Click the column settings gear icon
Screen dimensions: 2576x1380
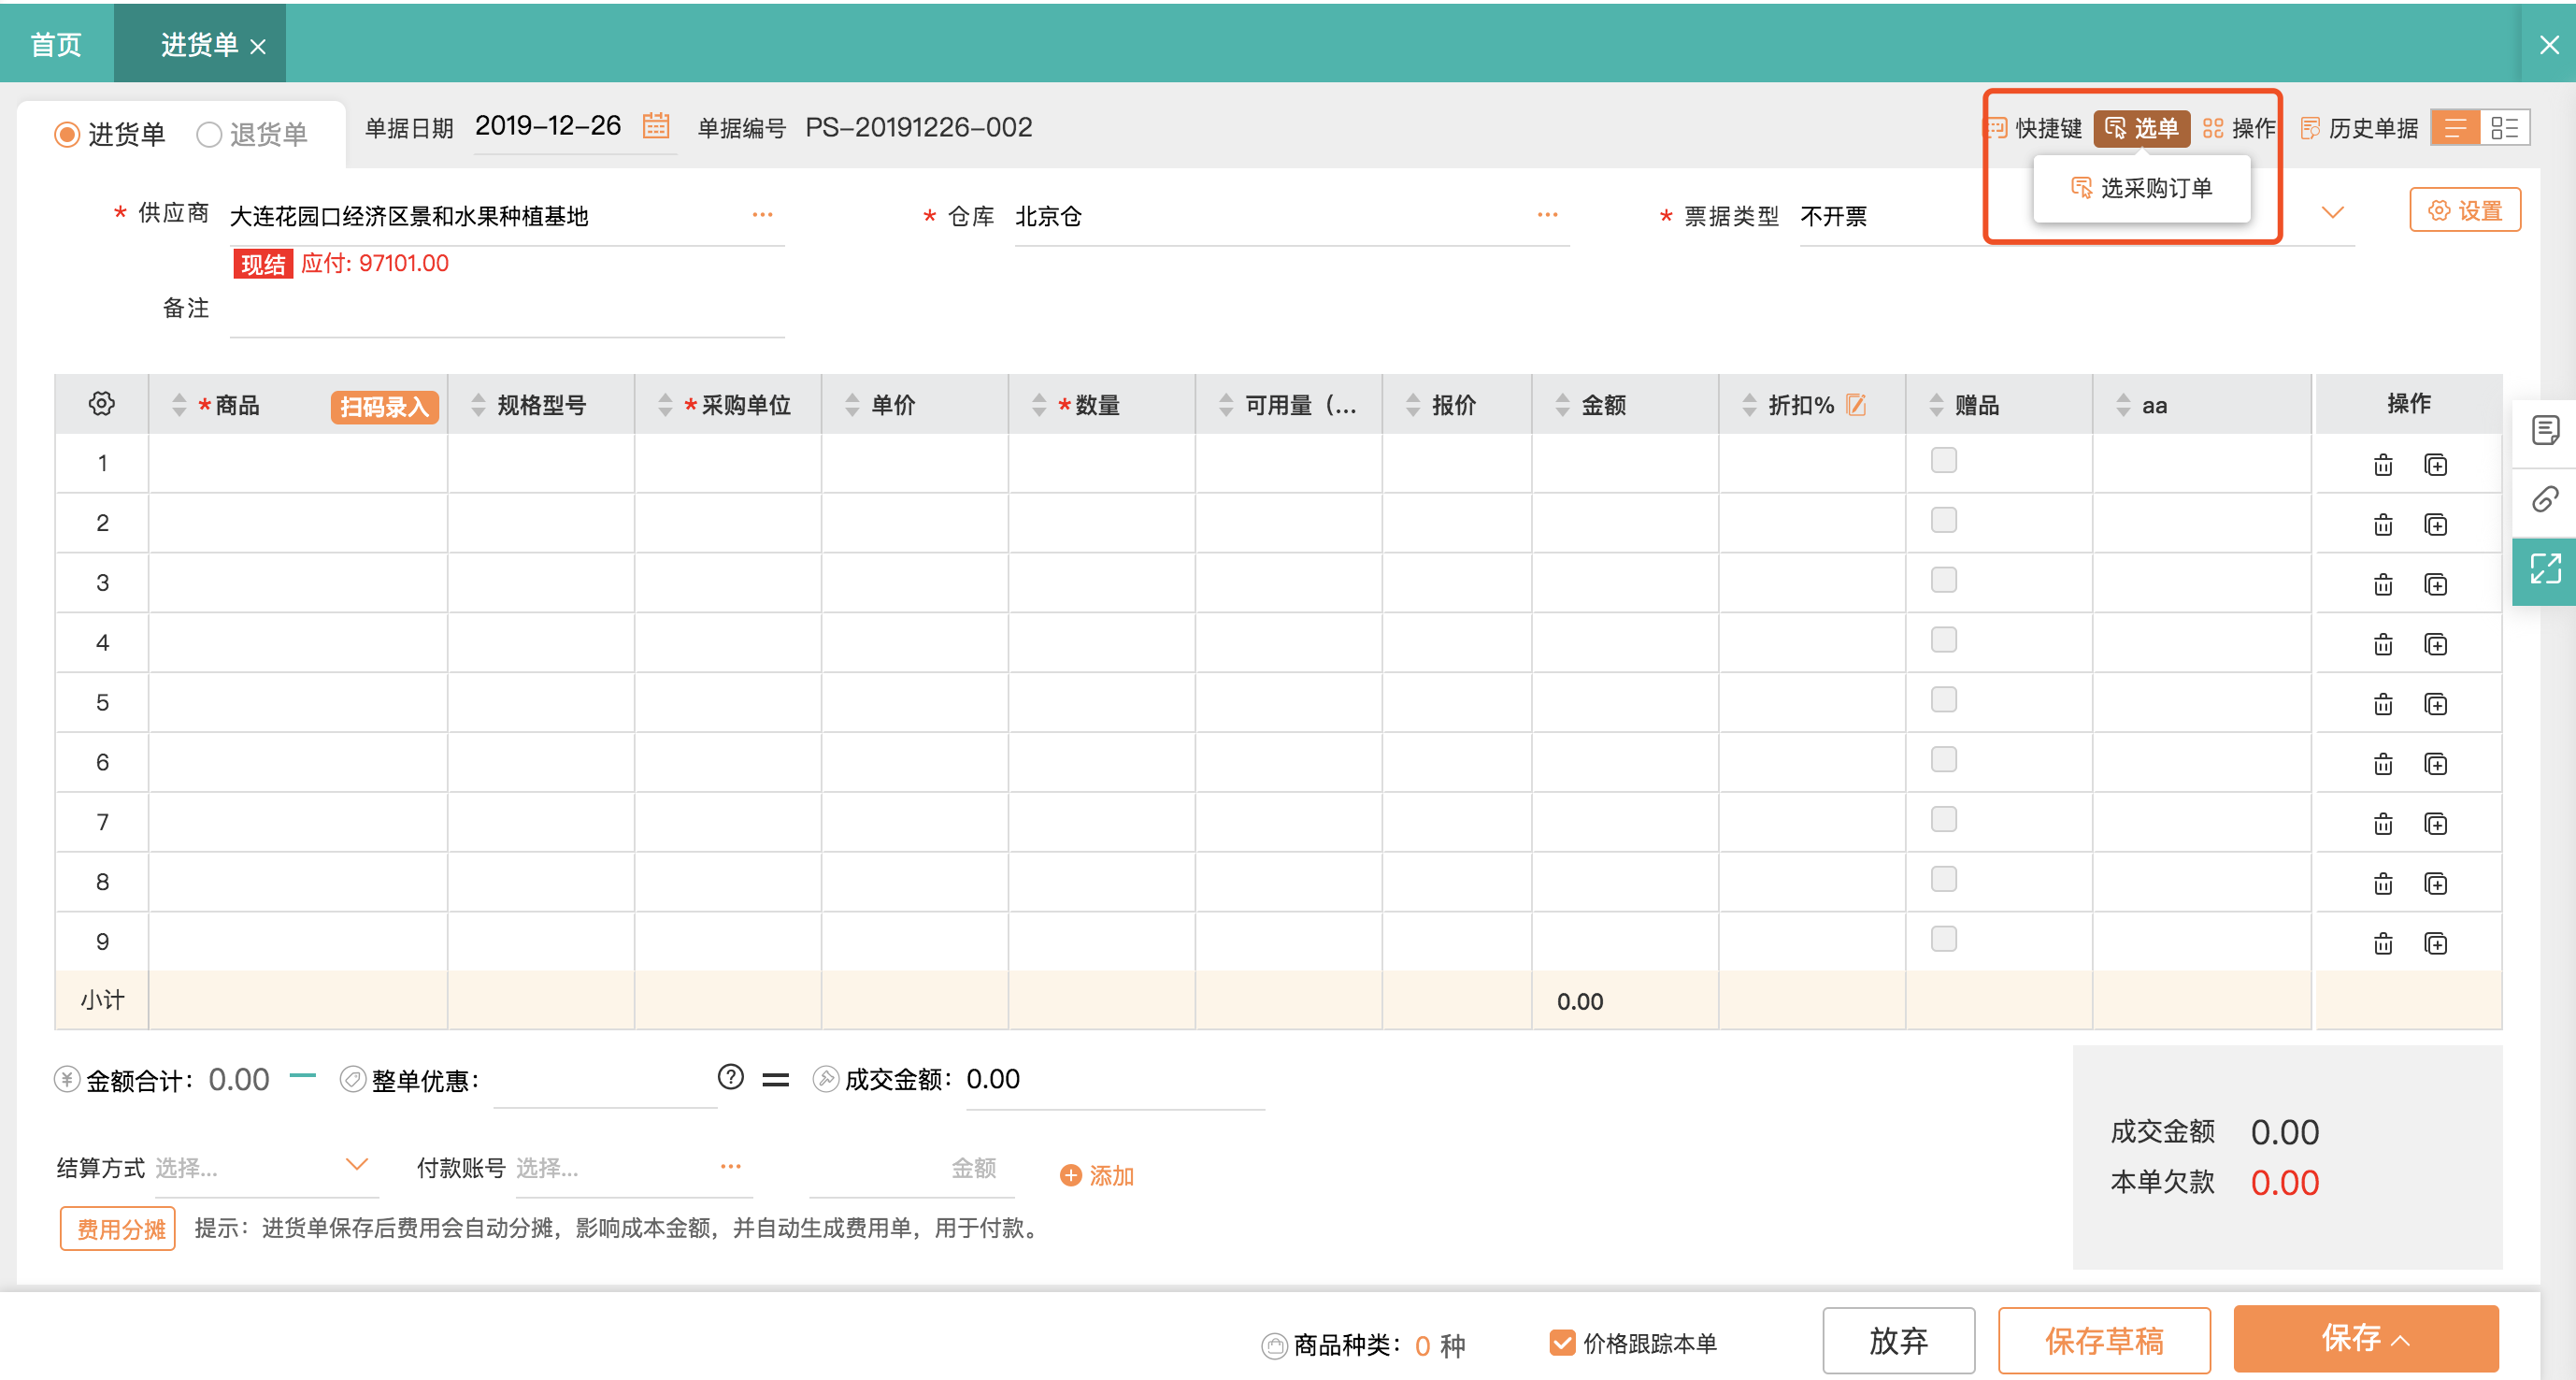[x=102, y=404]
